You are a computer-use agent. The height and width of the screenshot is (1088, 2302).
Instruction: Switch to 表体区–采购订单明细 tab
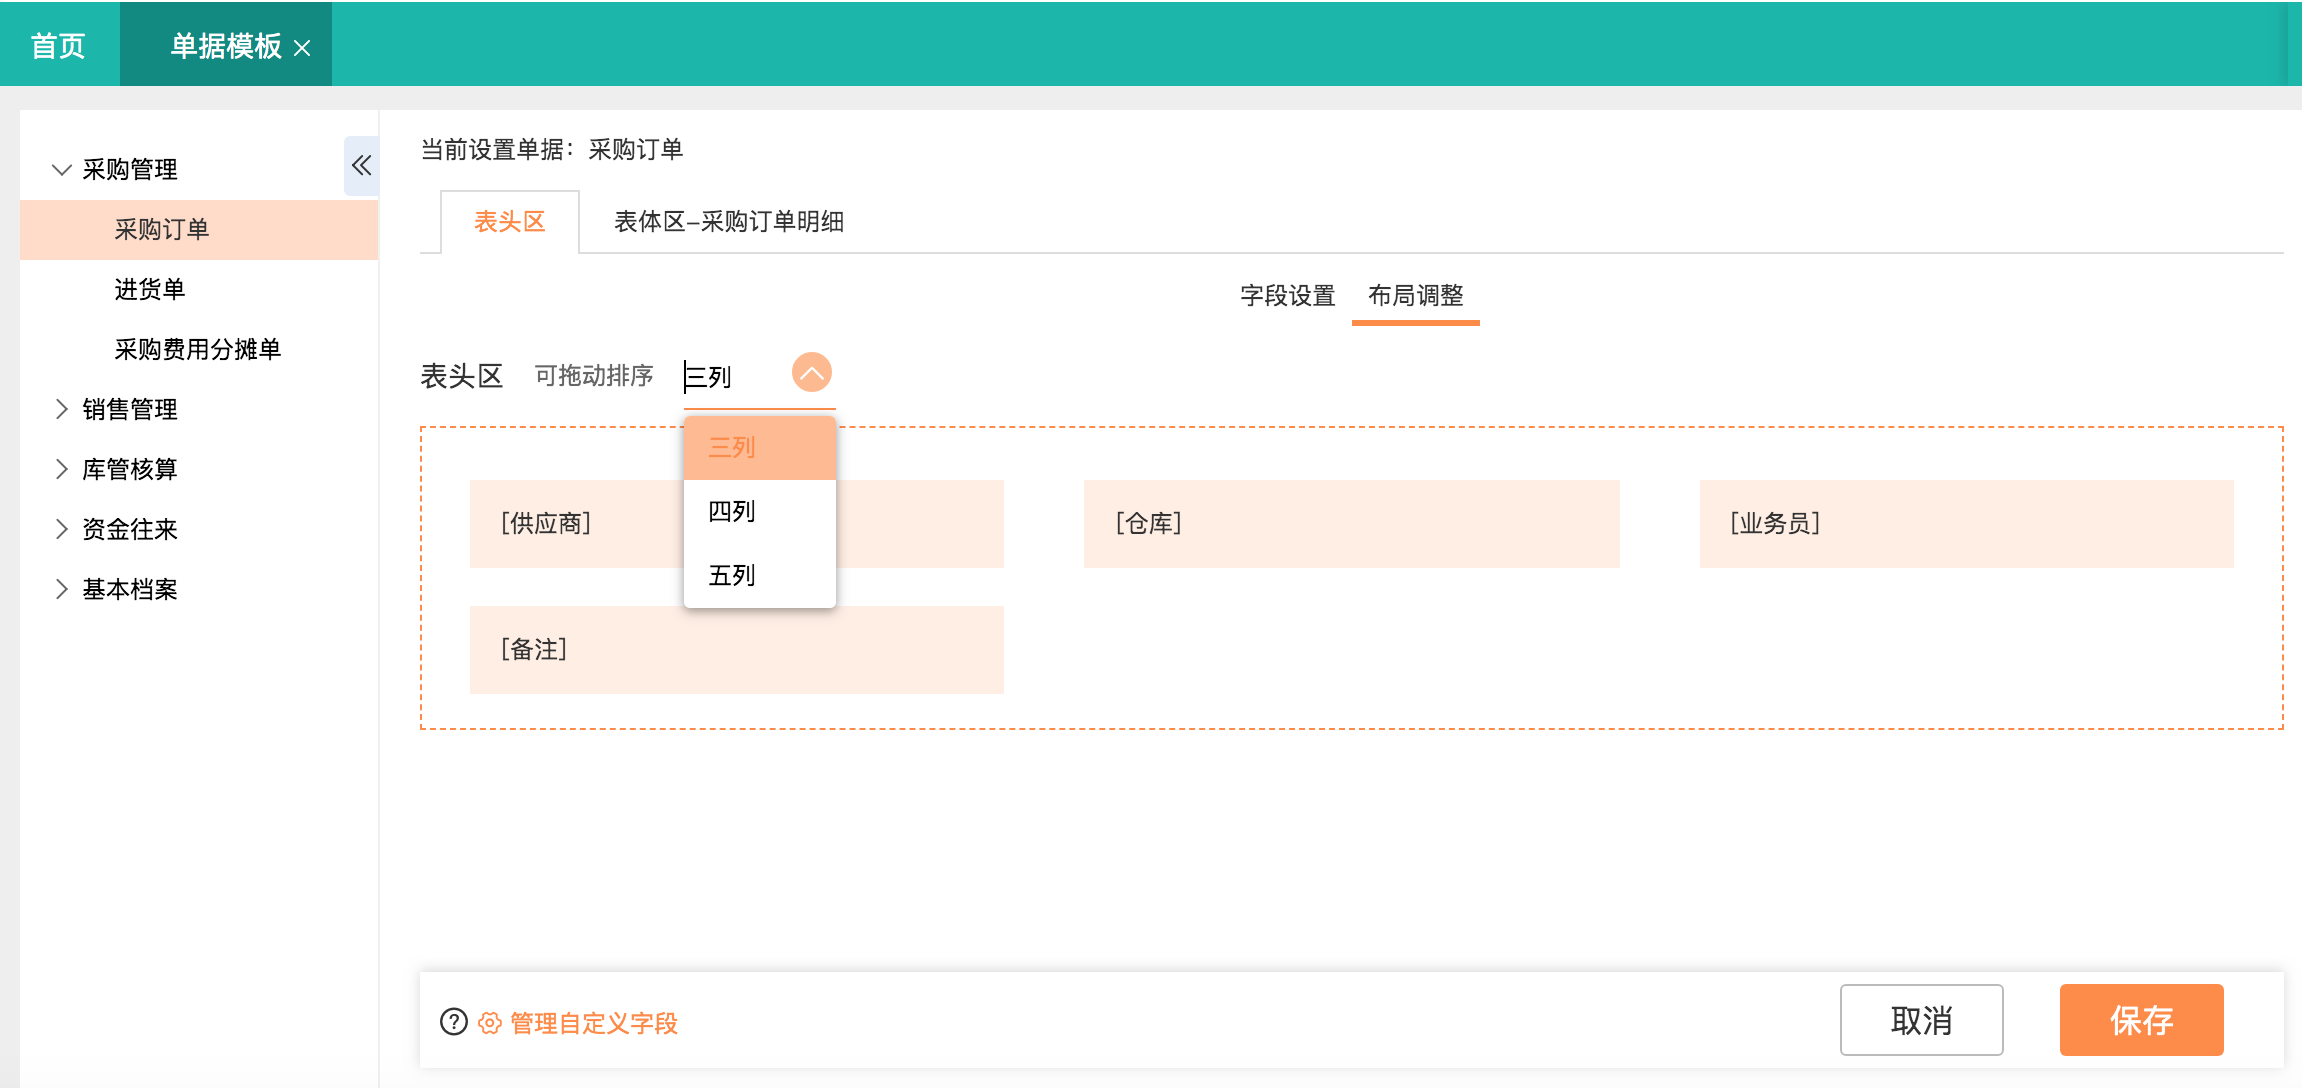tap(730, 222)
